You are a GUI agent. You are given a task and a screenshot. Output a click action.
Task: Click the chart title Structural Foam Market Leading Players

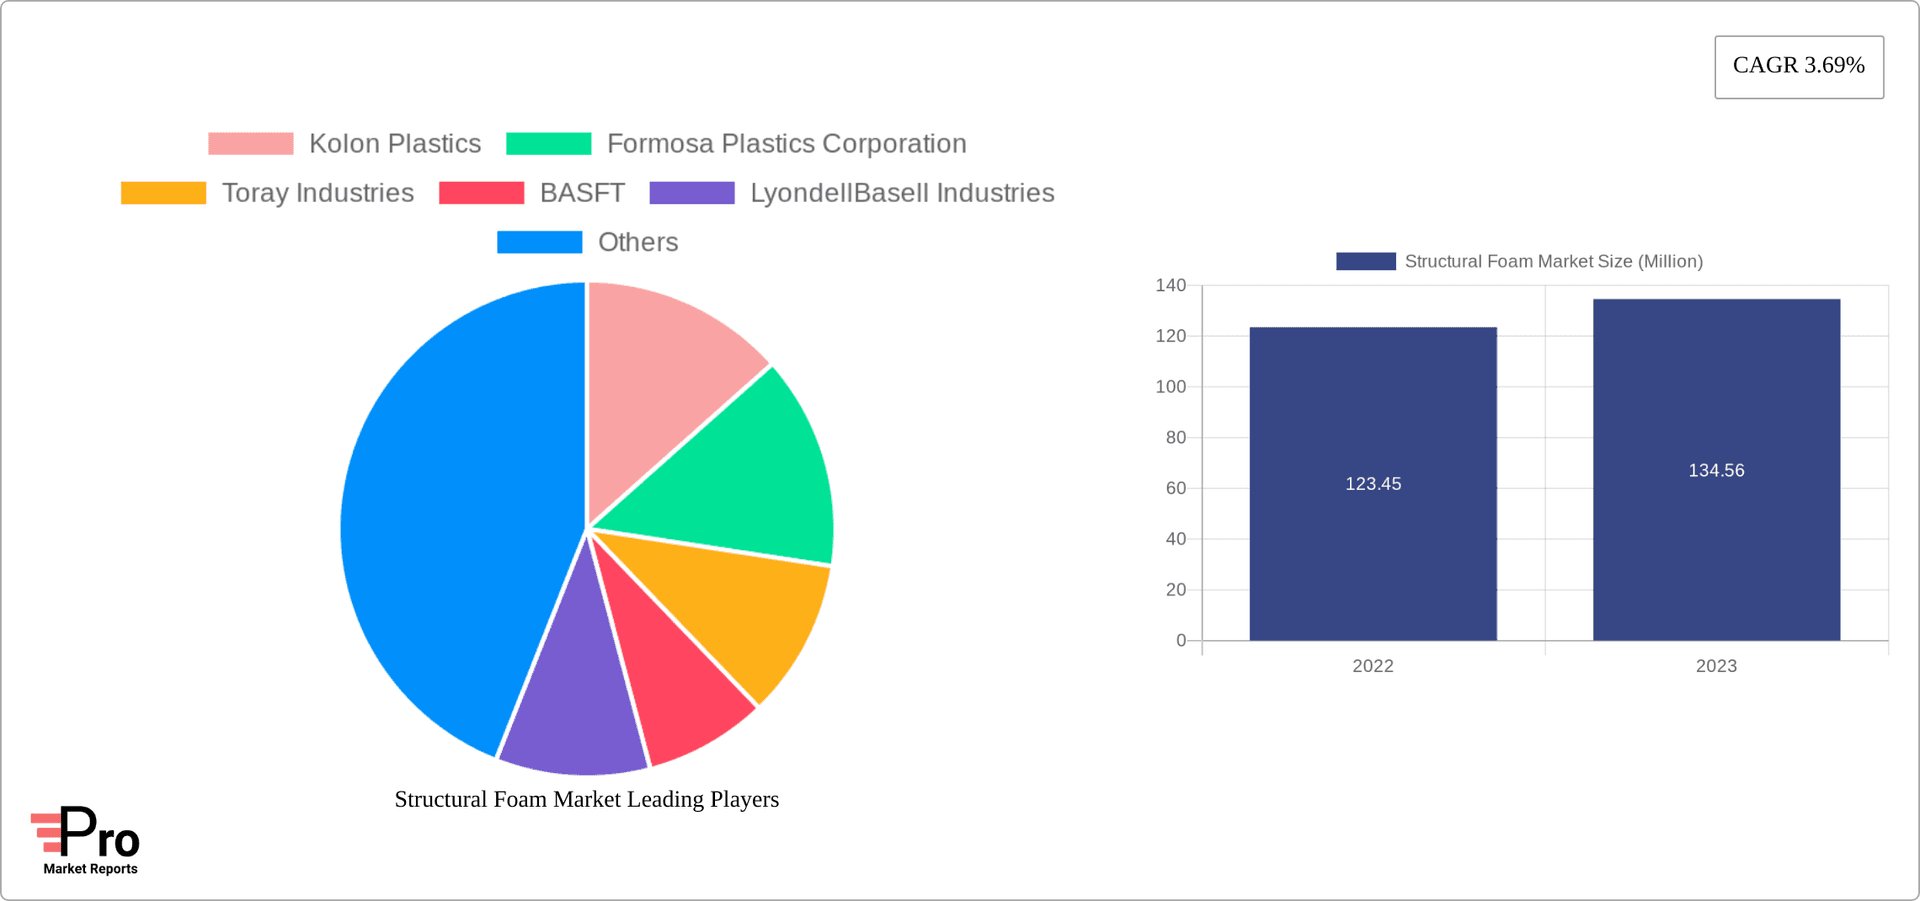tap(586, 799)
